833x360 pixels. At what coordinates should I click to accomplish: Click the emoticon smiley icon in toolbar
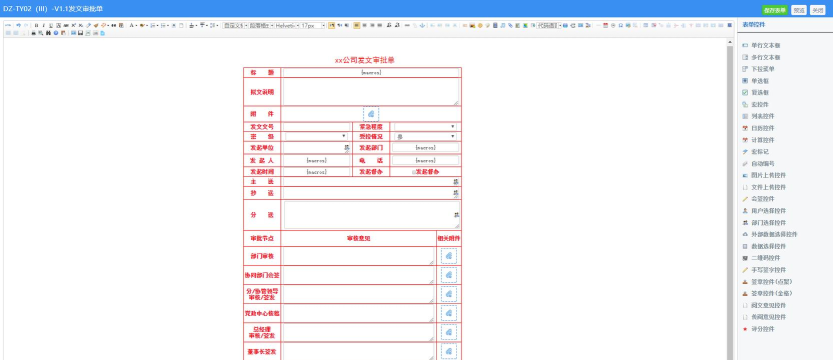tap(480, 25)
